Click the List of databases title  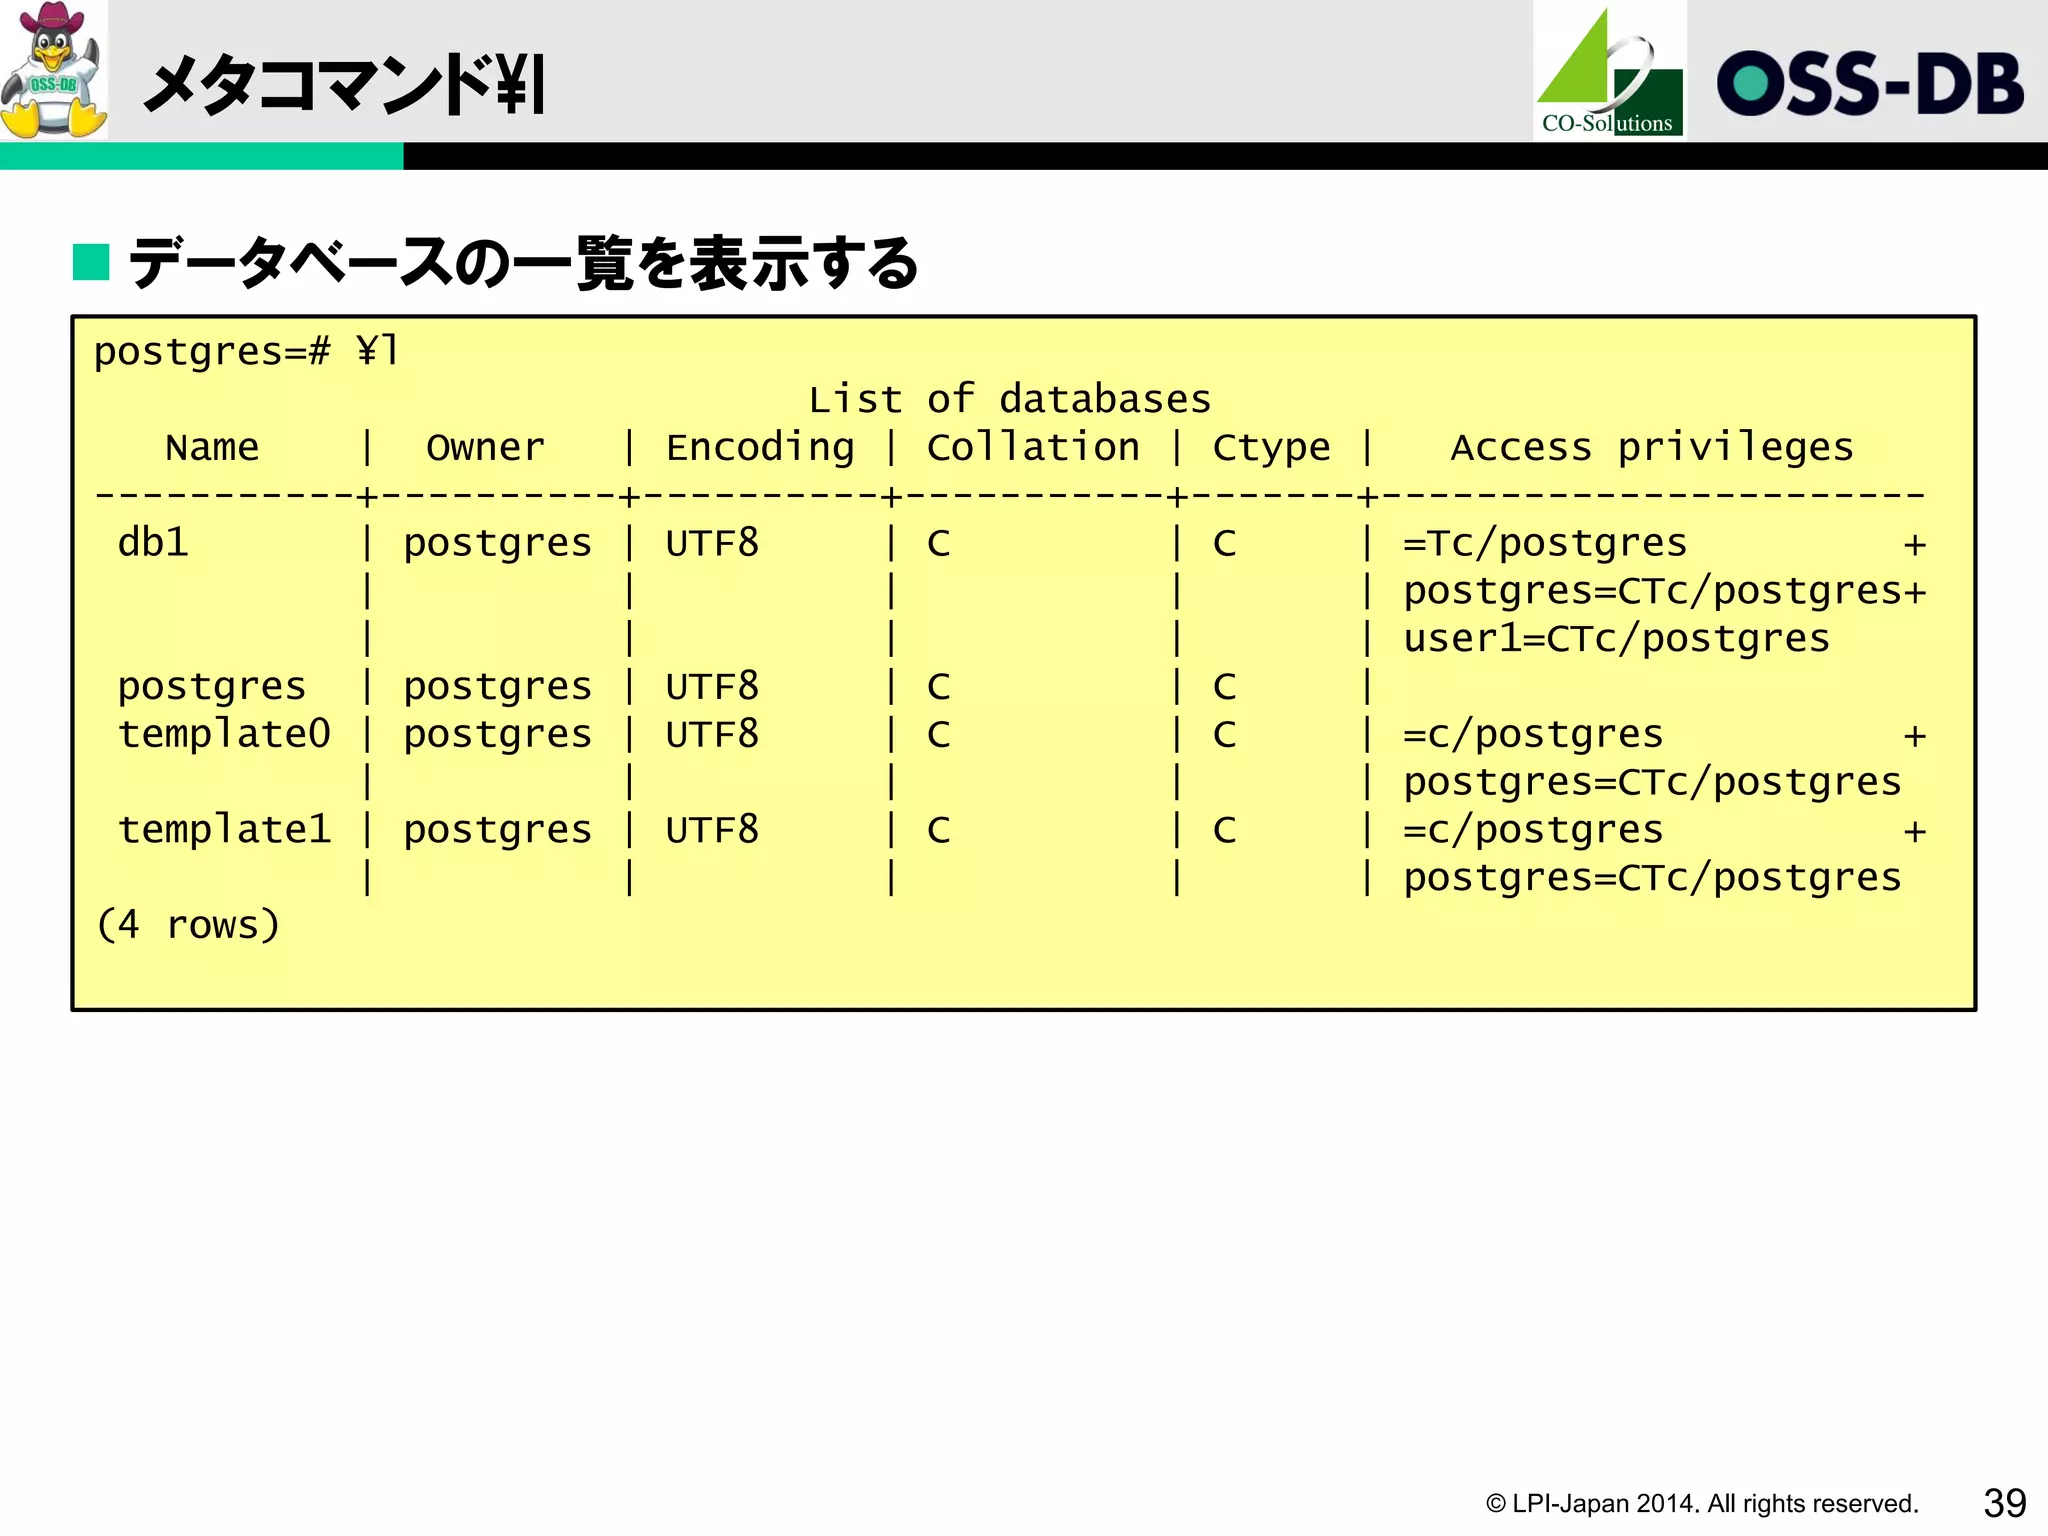1010,399
